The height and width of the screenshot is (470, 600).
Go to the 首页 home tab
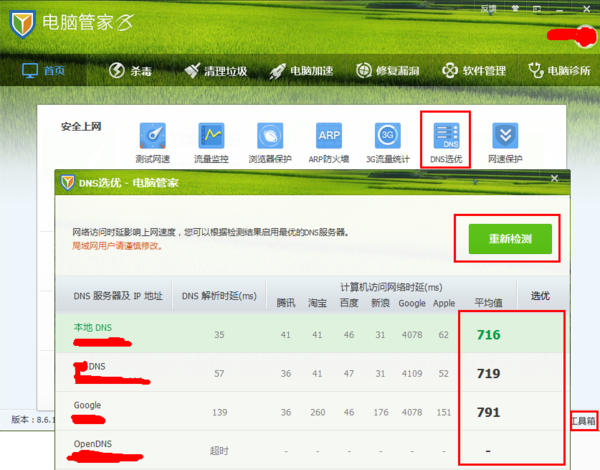tap(44, 71)
